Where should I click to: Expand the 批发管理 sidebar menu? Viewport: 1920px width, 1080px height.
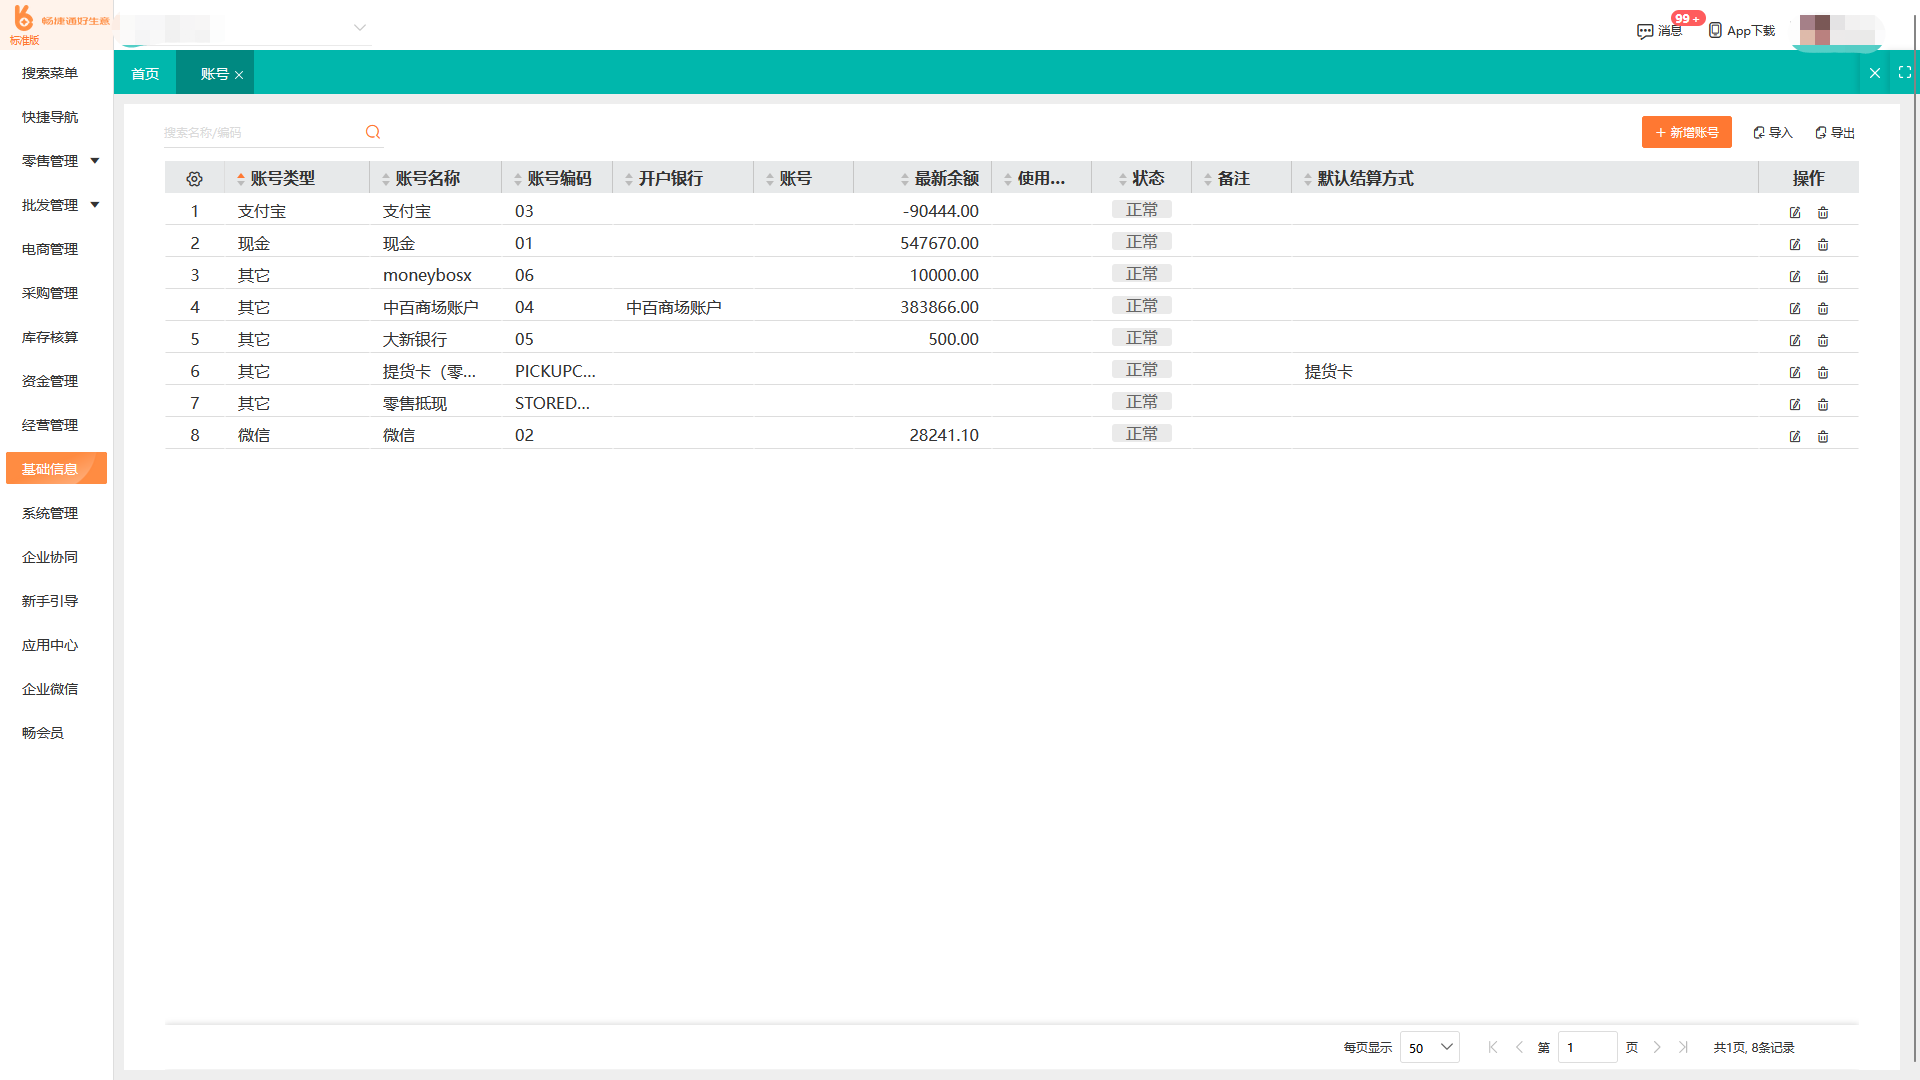(53, 204)
